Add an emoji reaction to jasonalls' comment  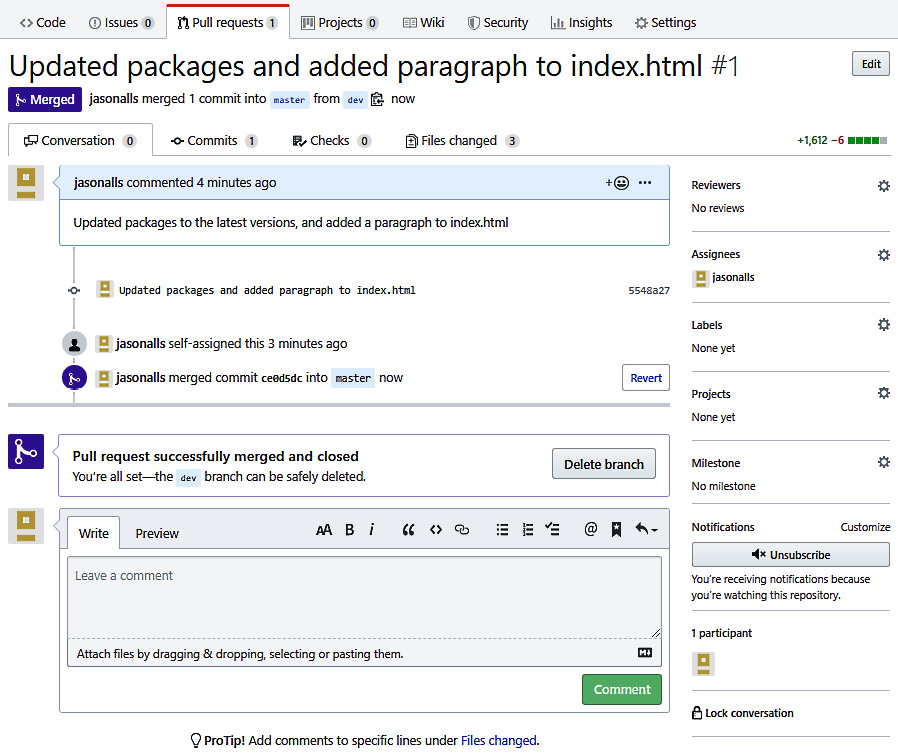[x=619, y=183]
